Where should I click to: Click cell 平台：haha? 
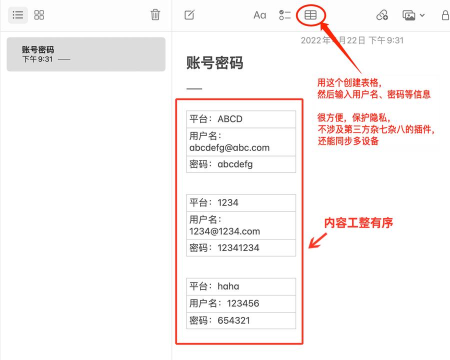click(241, 286)
